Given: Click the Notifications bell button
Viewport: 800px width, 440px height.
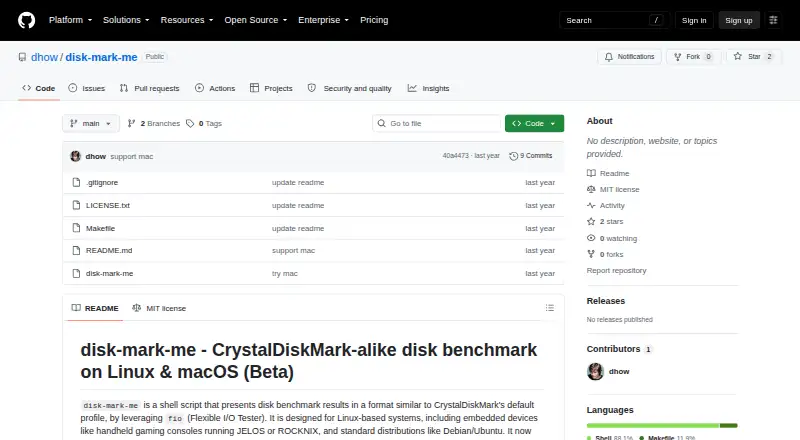Looking at the screenshot, I should point(630,57).
